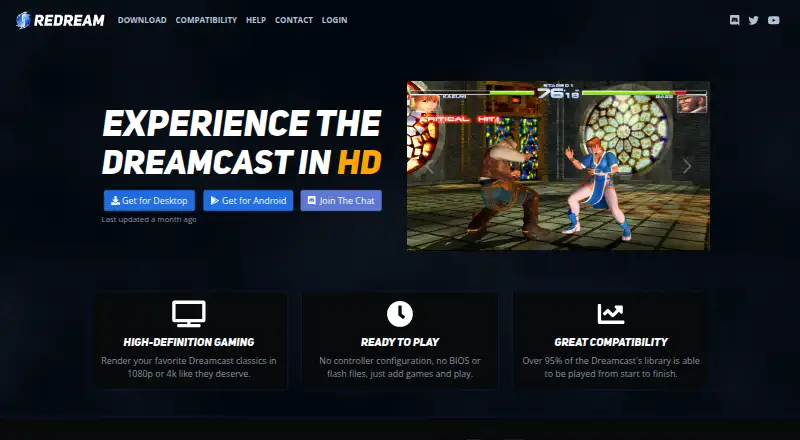Image resolution: width=800 pixels, height=440 pixels.
Task: Click the chart icon above Great Compatibility
Action: (611, 314)
